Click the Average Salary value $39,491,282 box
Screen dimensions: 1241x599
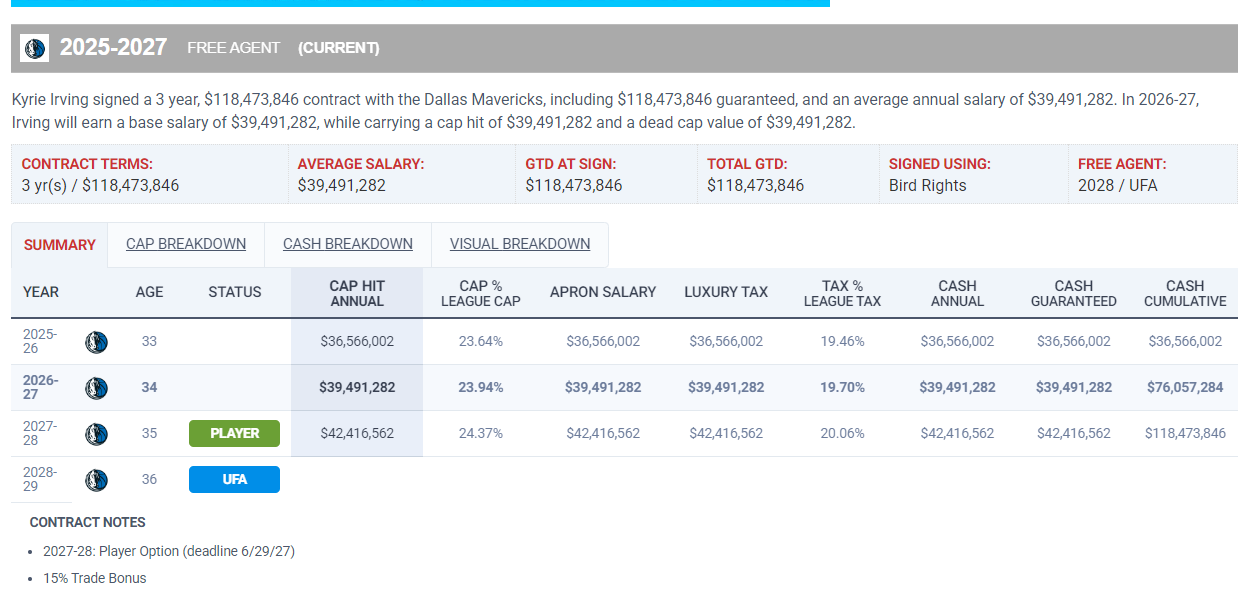coord(401,175)
